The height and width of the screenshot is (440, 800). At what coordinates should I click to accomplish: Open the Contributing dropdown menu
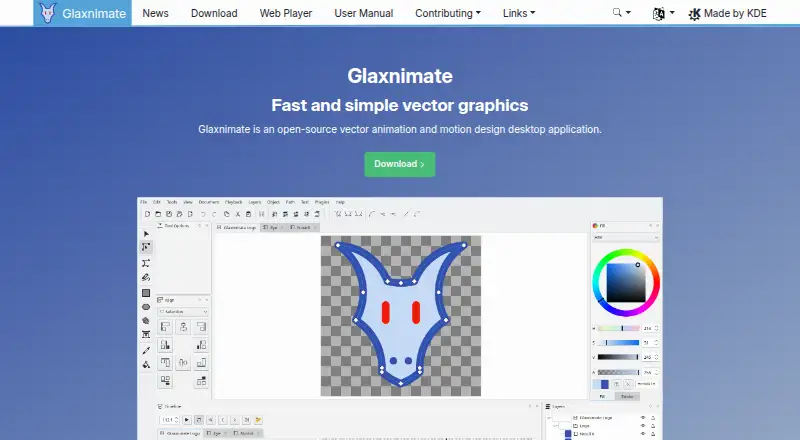tap(447, 13)
